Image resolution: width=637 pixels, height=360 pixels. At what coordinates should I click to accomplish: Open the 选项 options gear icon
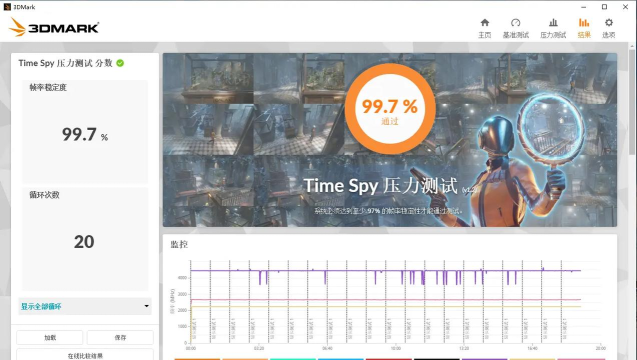(x=609, y=23)
